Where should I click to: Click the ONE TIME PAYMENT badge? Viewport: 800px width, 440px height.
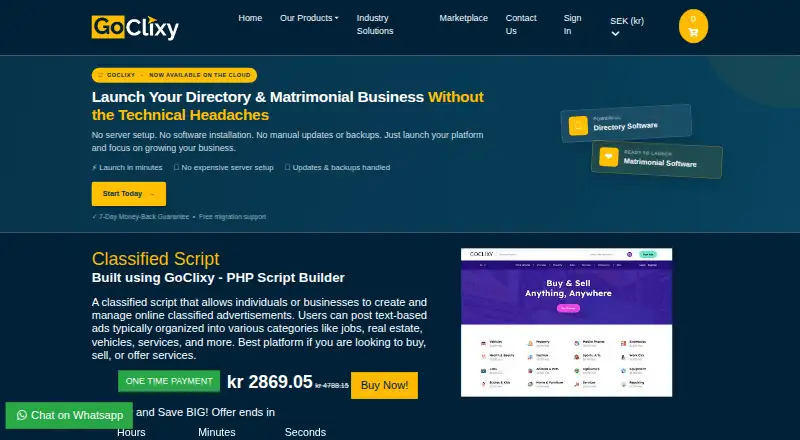pyautogui.click(x=169, y=381)
